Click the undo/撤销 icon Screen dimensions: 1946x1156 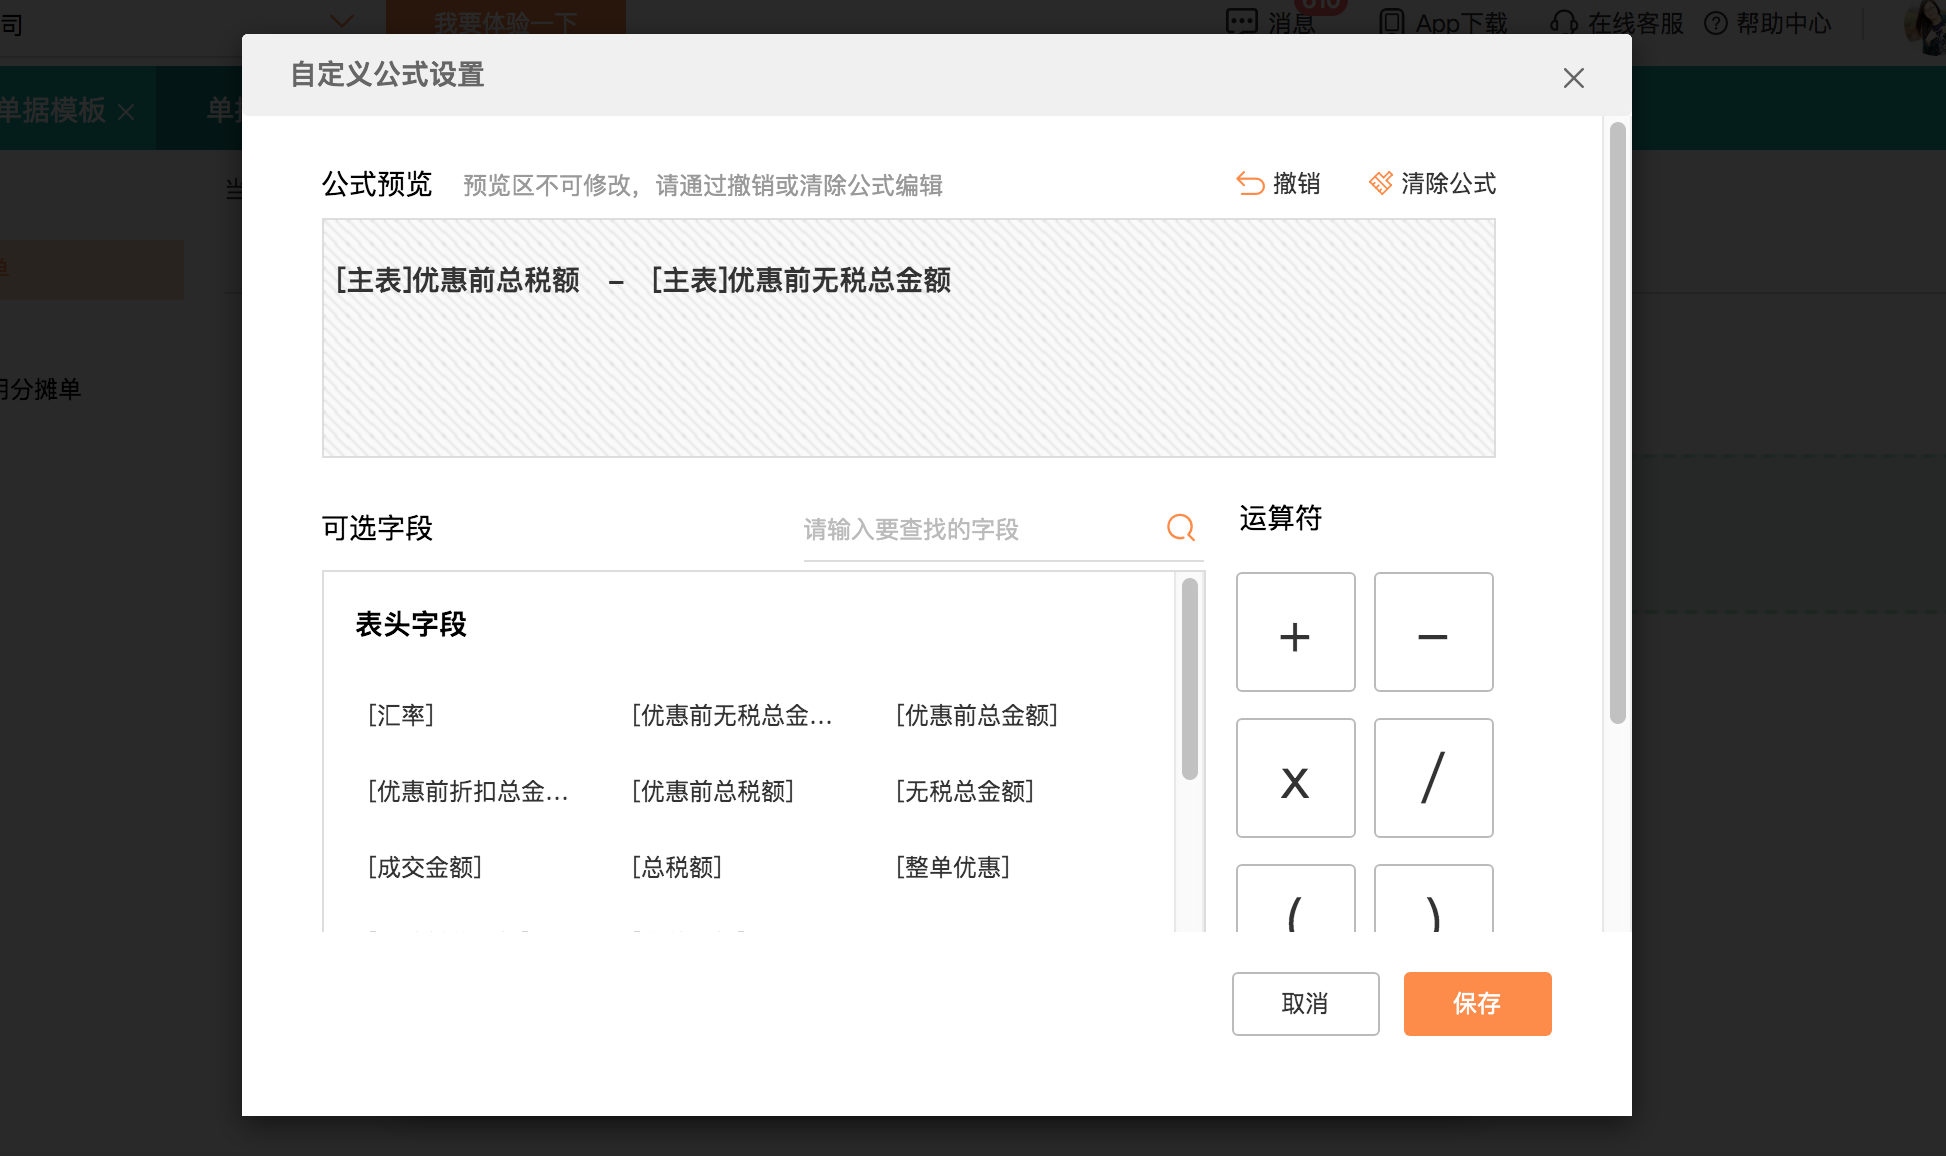[1247, 183]
